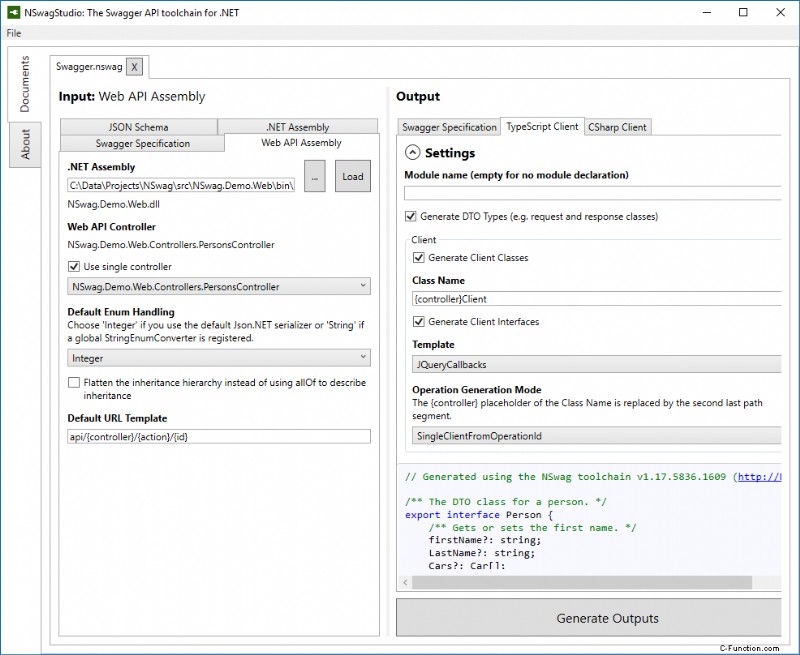Maximize the NSwagStudio window
Image resolution: width=800 pixels, height=655 pixels.
tap(742, 13)
